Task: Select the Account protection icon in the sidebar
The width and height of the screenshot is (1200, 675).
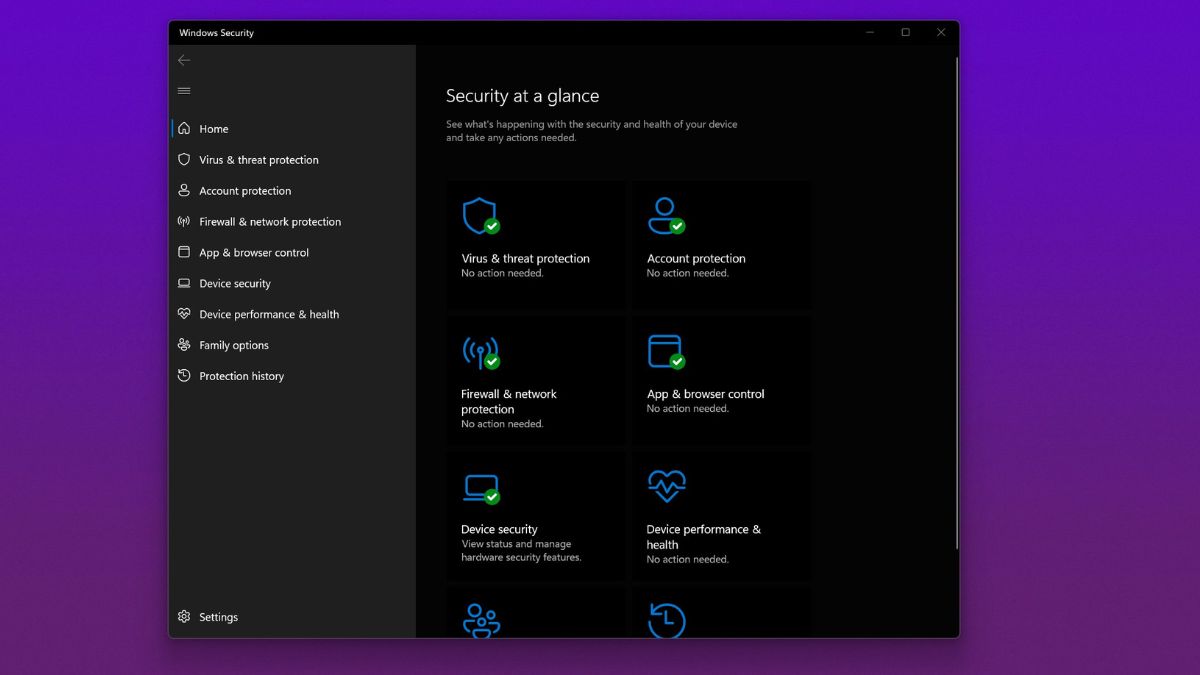Action: (184, 190)
